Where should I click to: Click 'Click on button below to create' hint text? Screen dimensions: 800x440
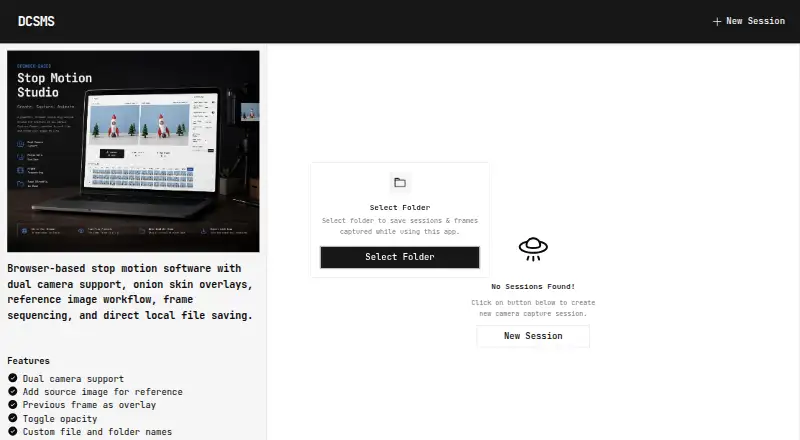coord(533,308)
